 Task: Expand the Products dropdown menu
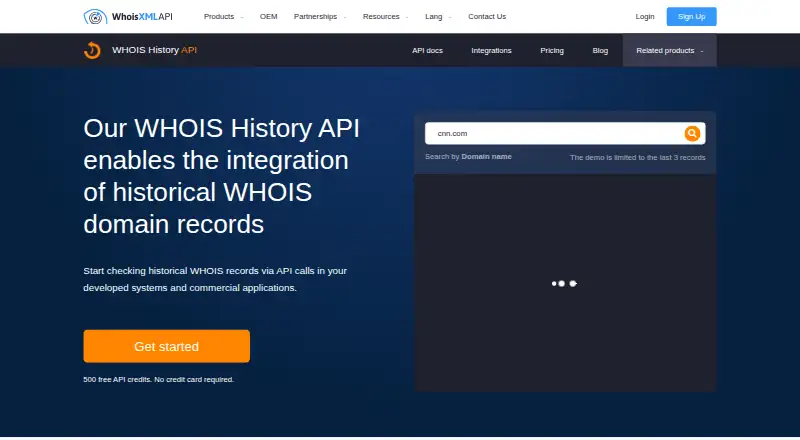point(223,16)
